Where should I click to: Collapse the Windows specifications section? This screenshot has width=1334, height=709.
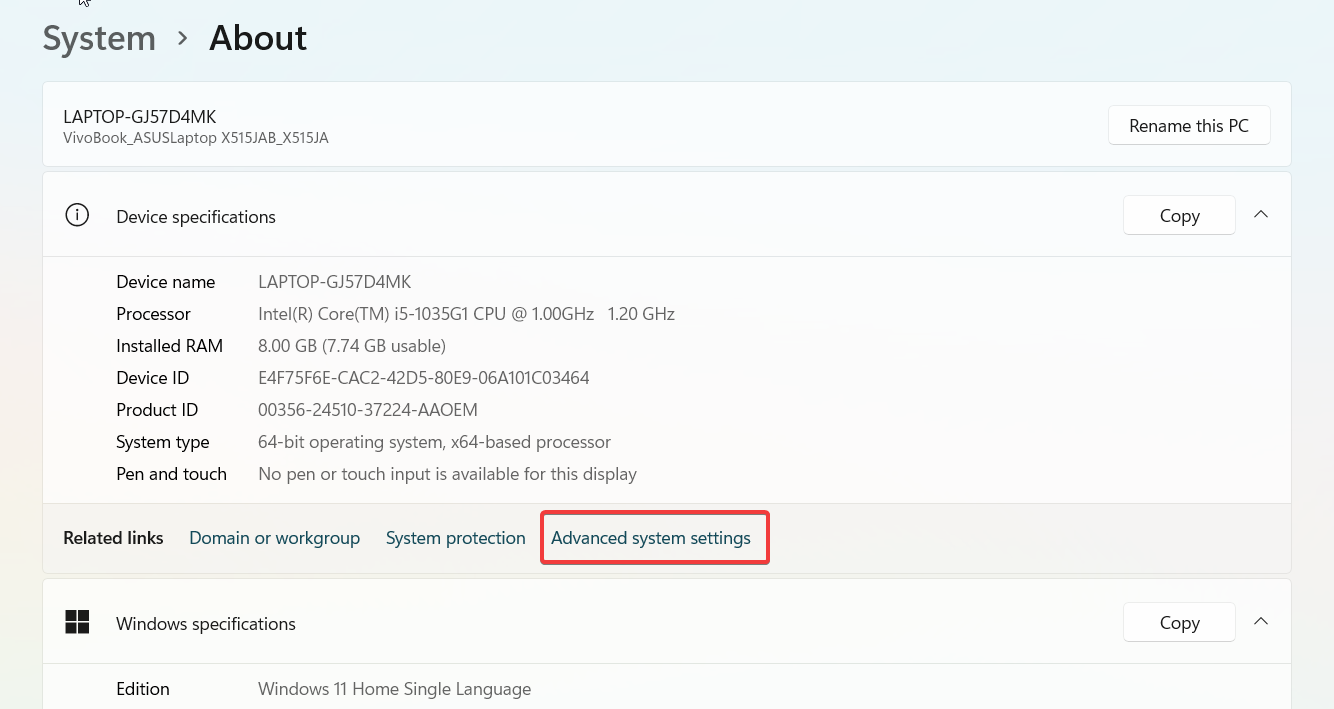1261,622
